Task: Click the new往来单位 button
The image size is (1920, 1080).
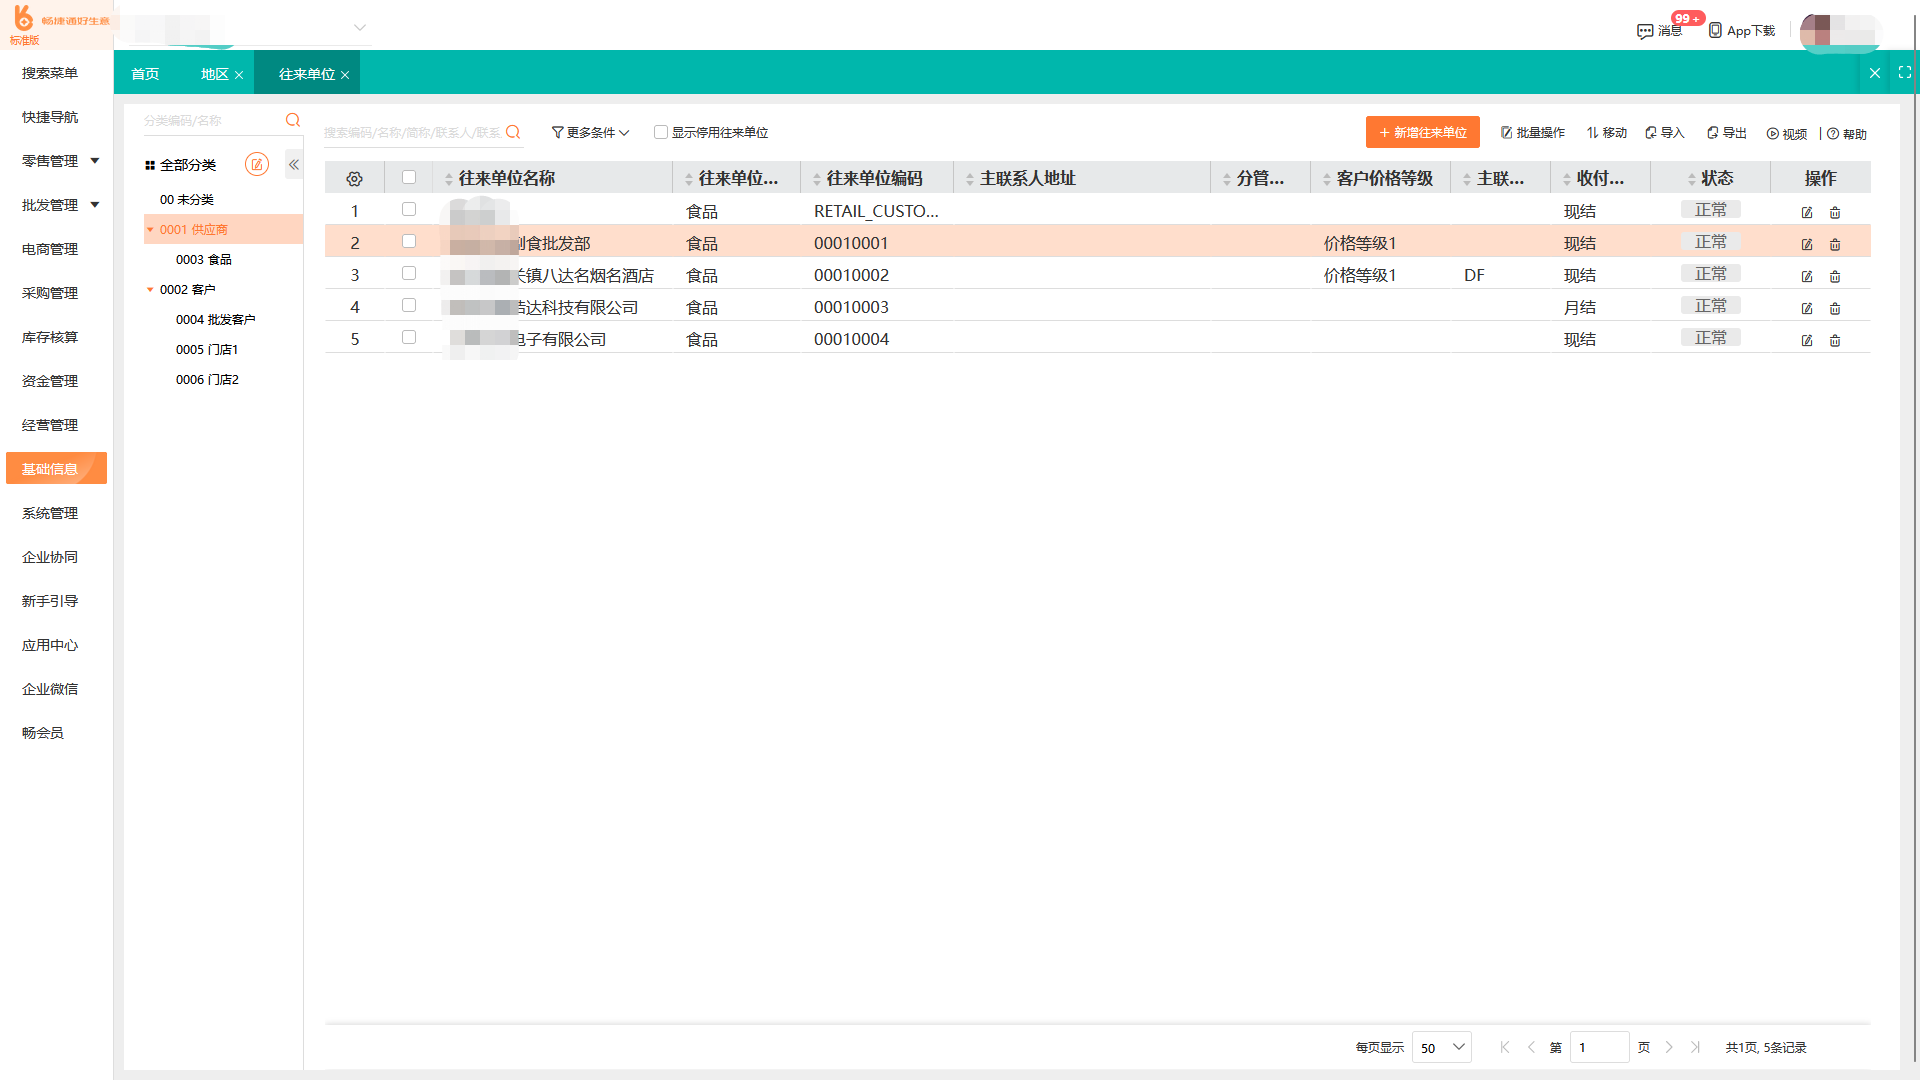Action: click(x=1424, y=131)
